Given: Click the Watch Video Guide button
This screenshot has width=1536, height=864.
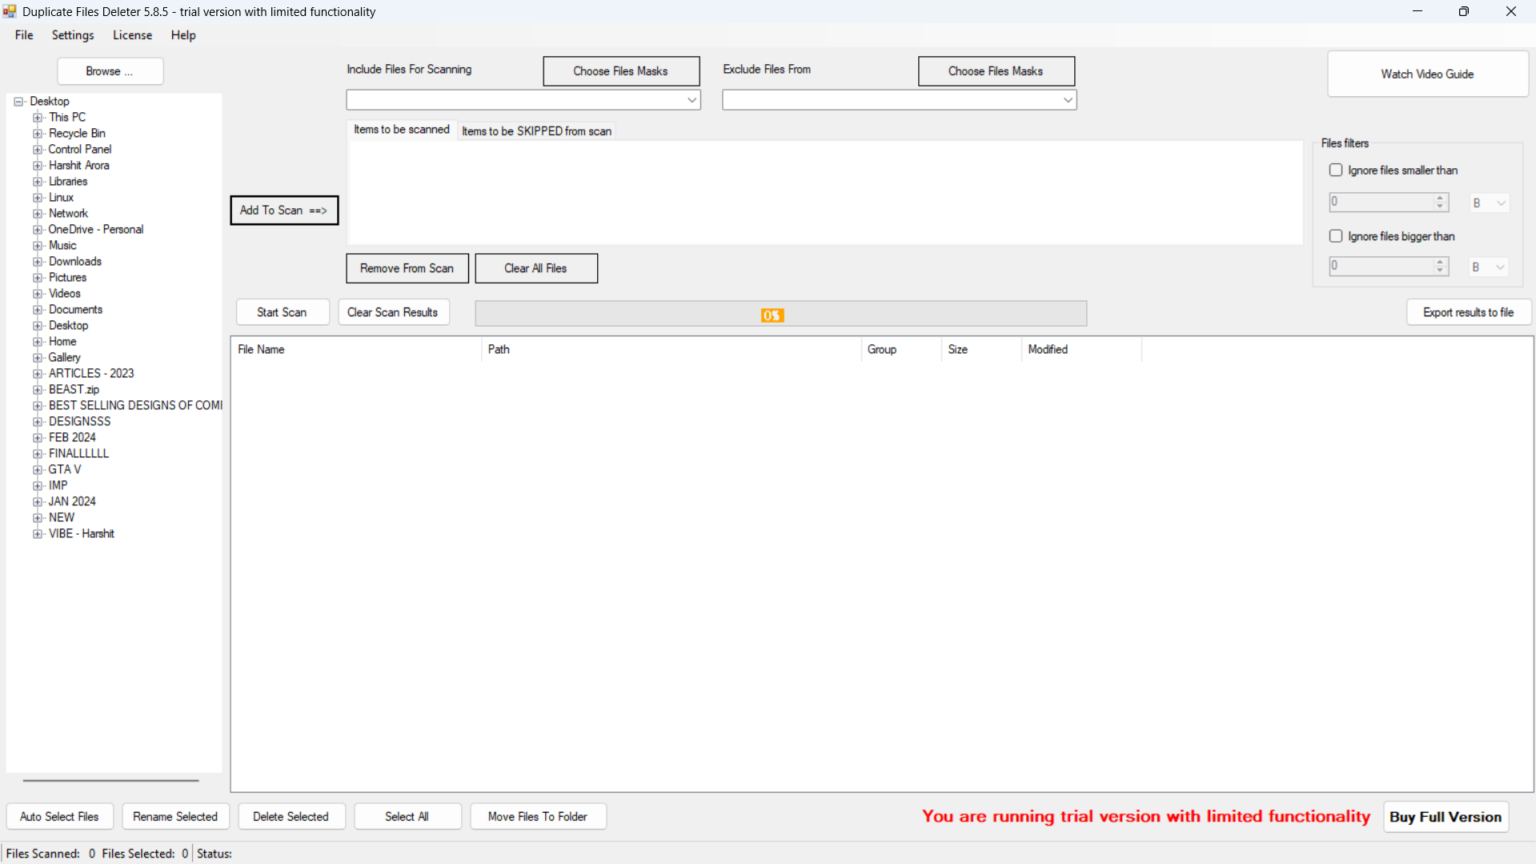Looking at the screenshot, I should [x=1427, y=73].
